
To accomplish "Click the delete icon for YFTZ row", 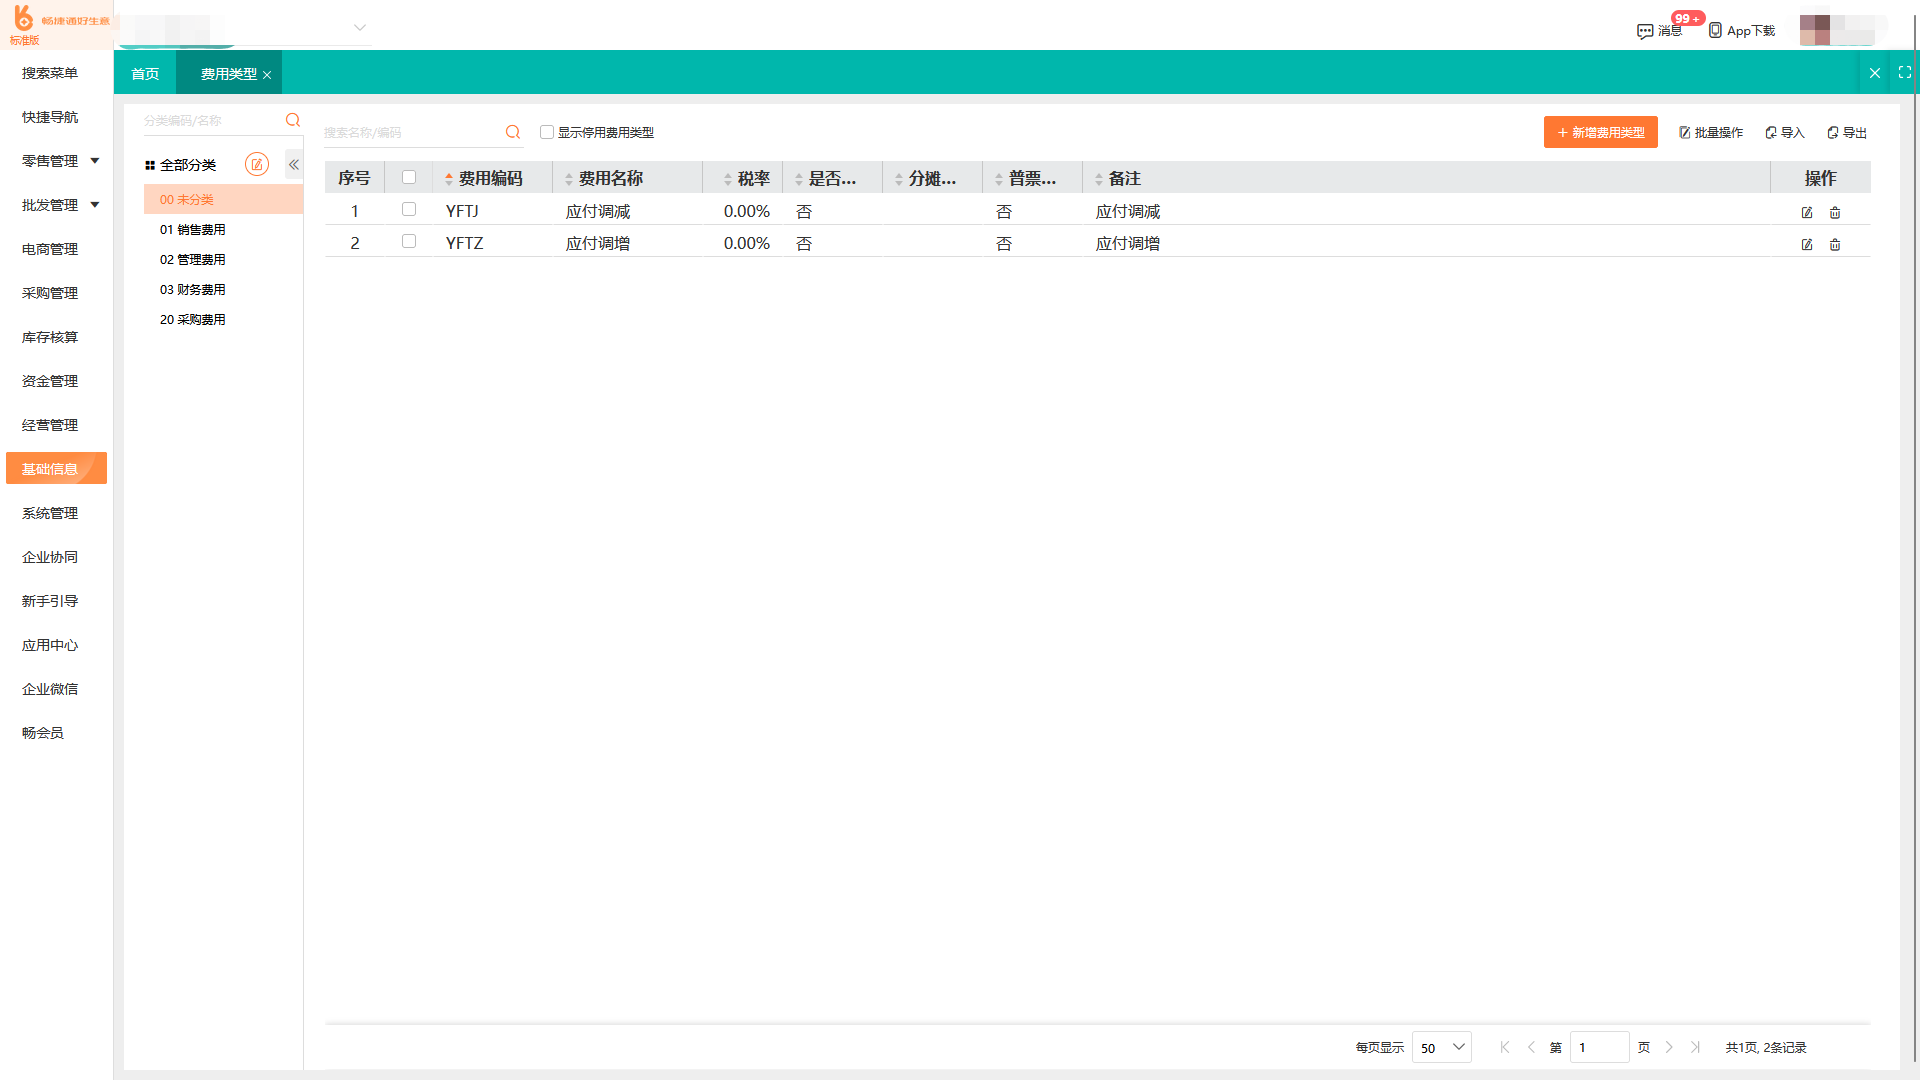I will [1834, 244].
